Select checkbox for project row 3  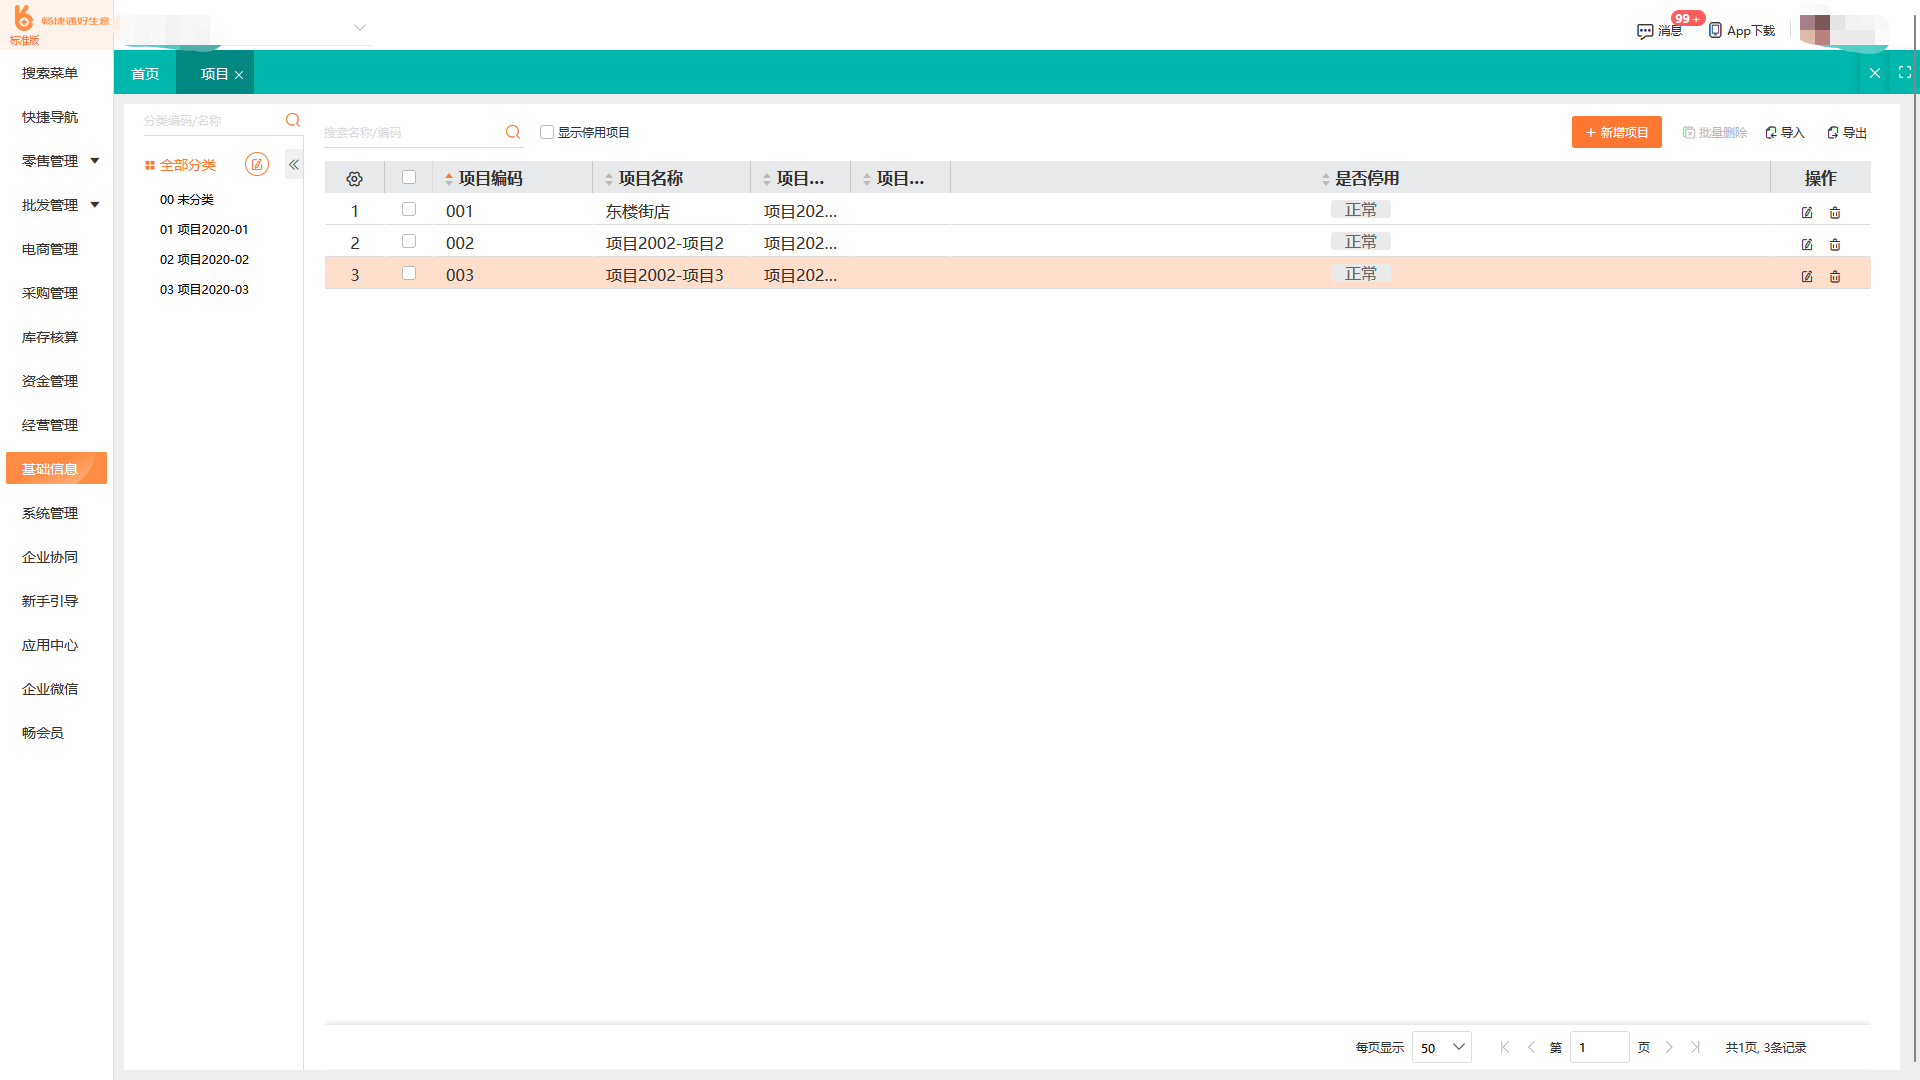pos(409,273)
